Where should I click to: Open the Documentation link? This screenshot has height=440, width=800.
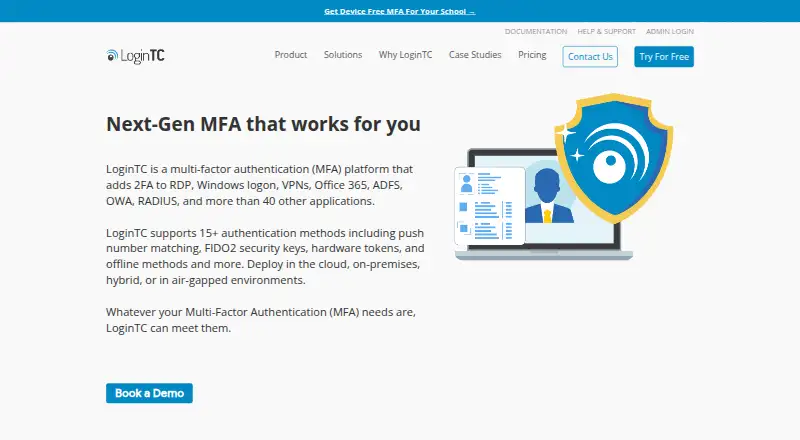(x=536, y=32)
